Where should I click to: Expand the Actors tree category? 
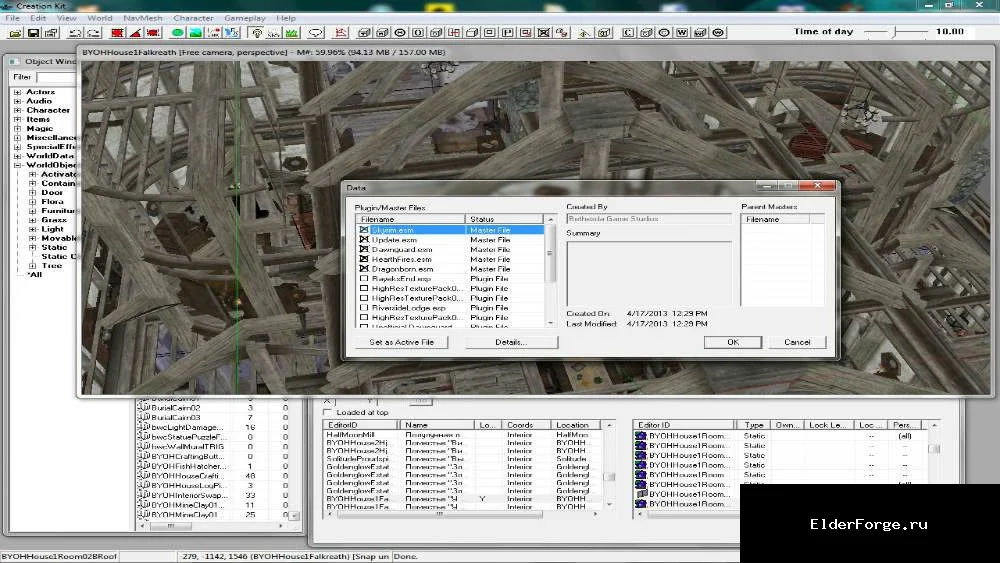(18, 92)
